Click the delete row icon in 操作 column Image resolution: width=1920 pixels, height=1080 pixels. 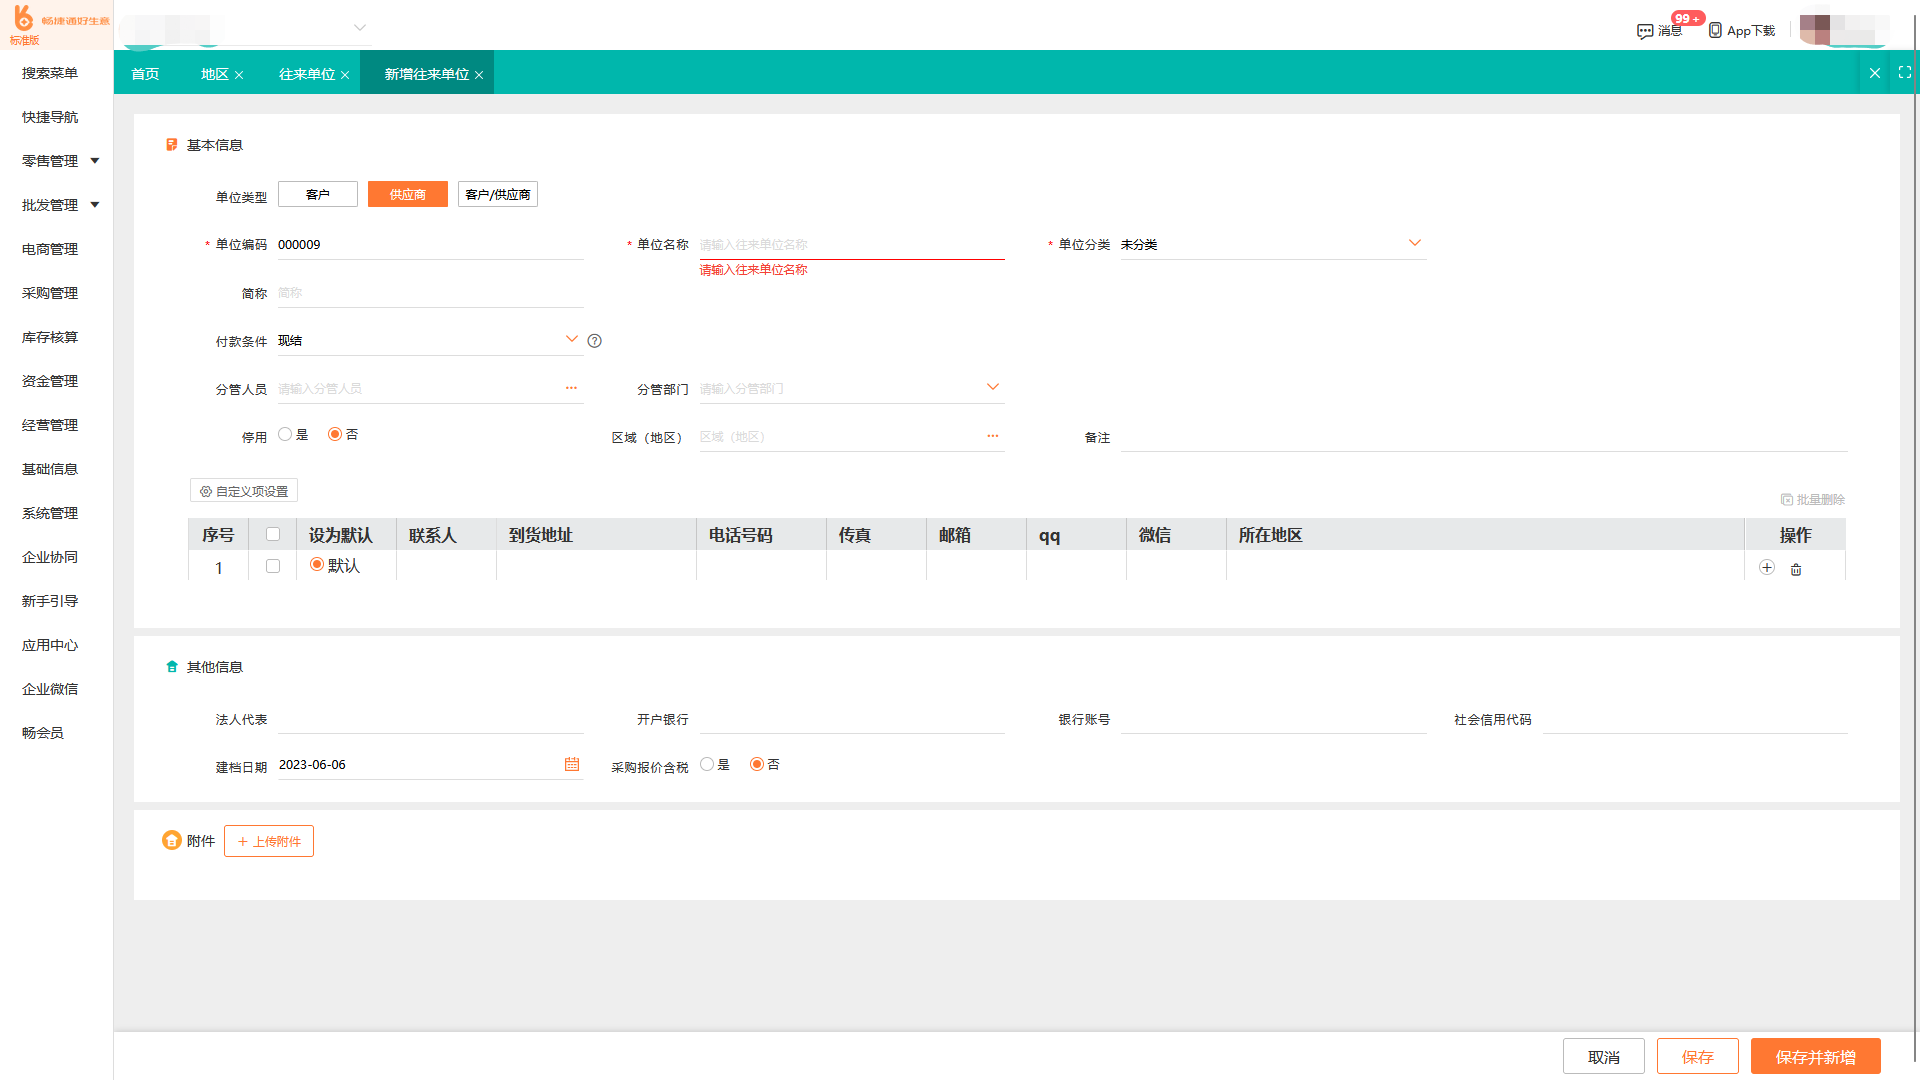[x=1795, y=568]
